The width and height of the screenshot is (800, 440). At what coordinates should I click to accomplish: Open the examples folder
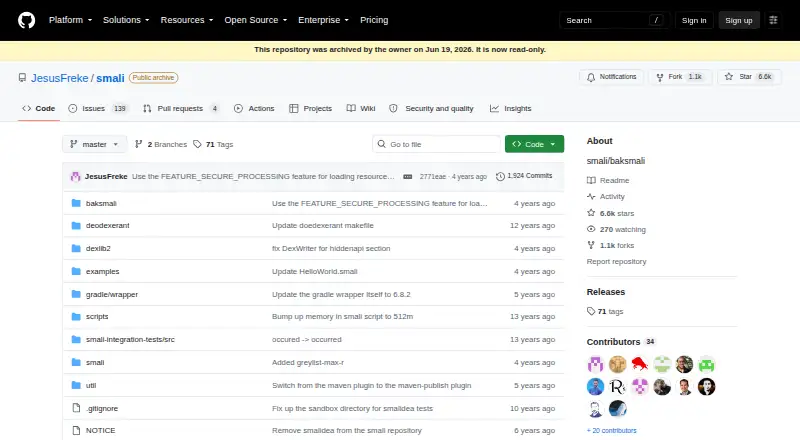(103, 272)
